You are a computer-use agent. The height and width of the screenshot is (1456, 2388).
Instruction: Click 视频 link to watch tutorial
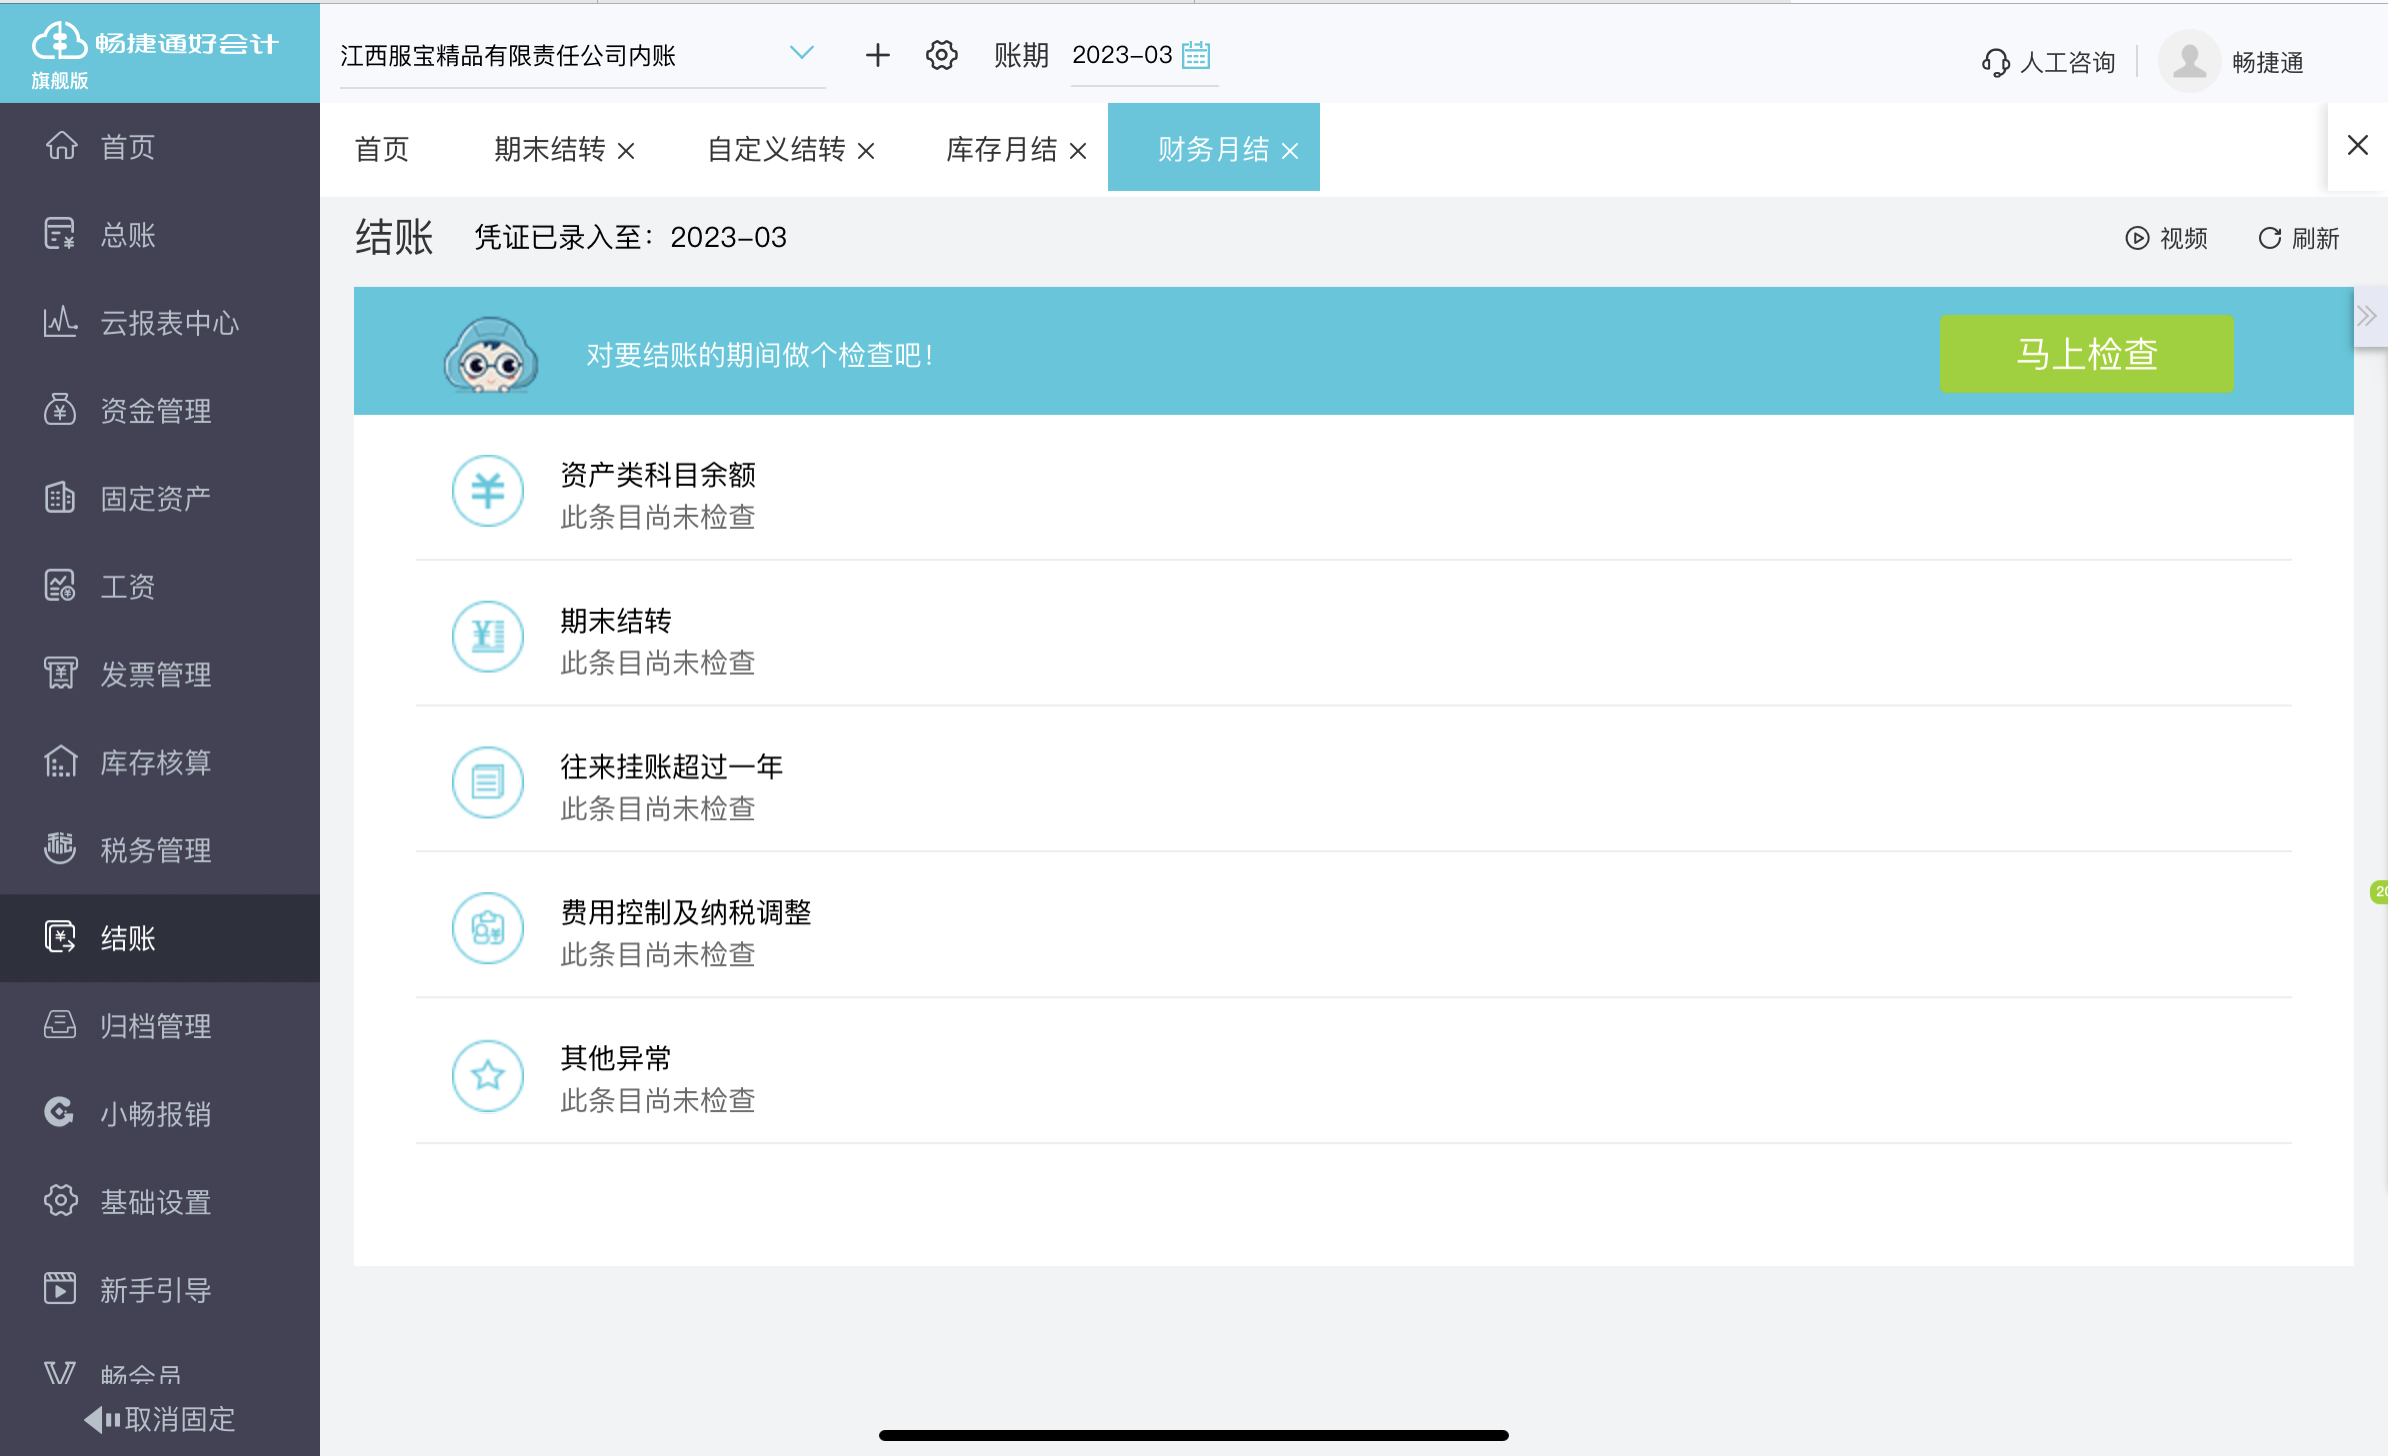[x=2170, y=237]
